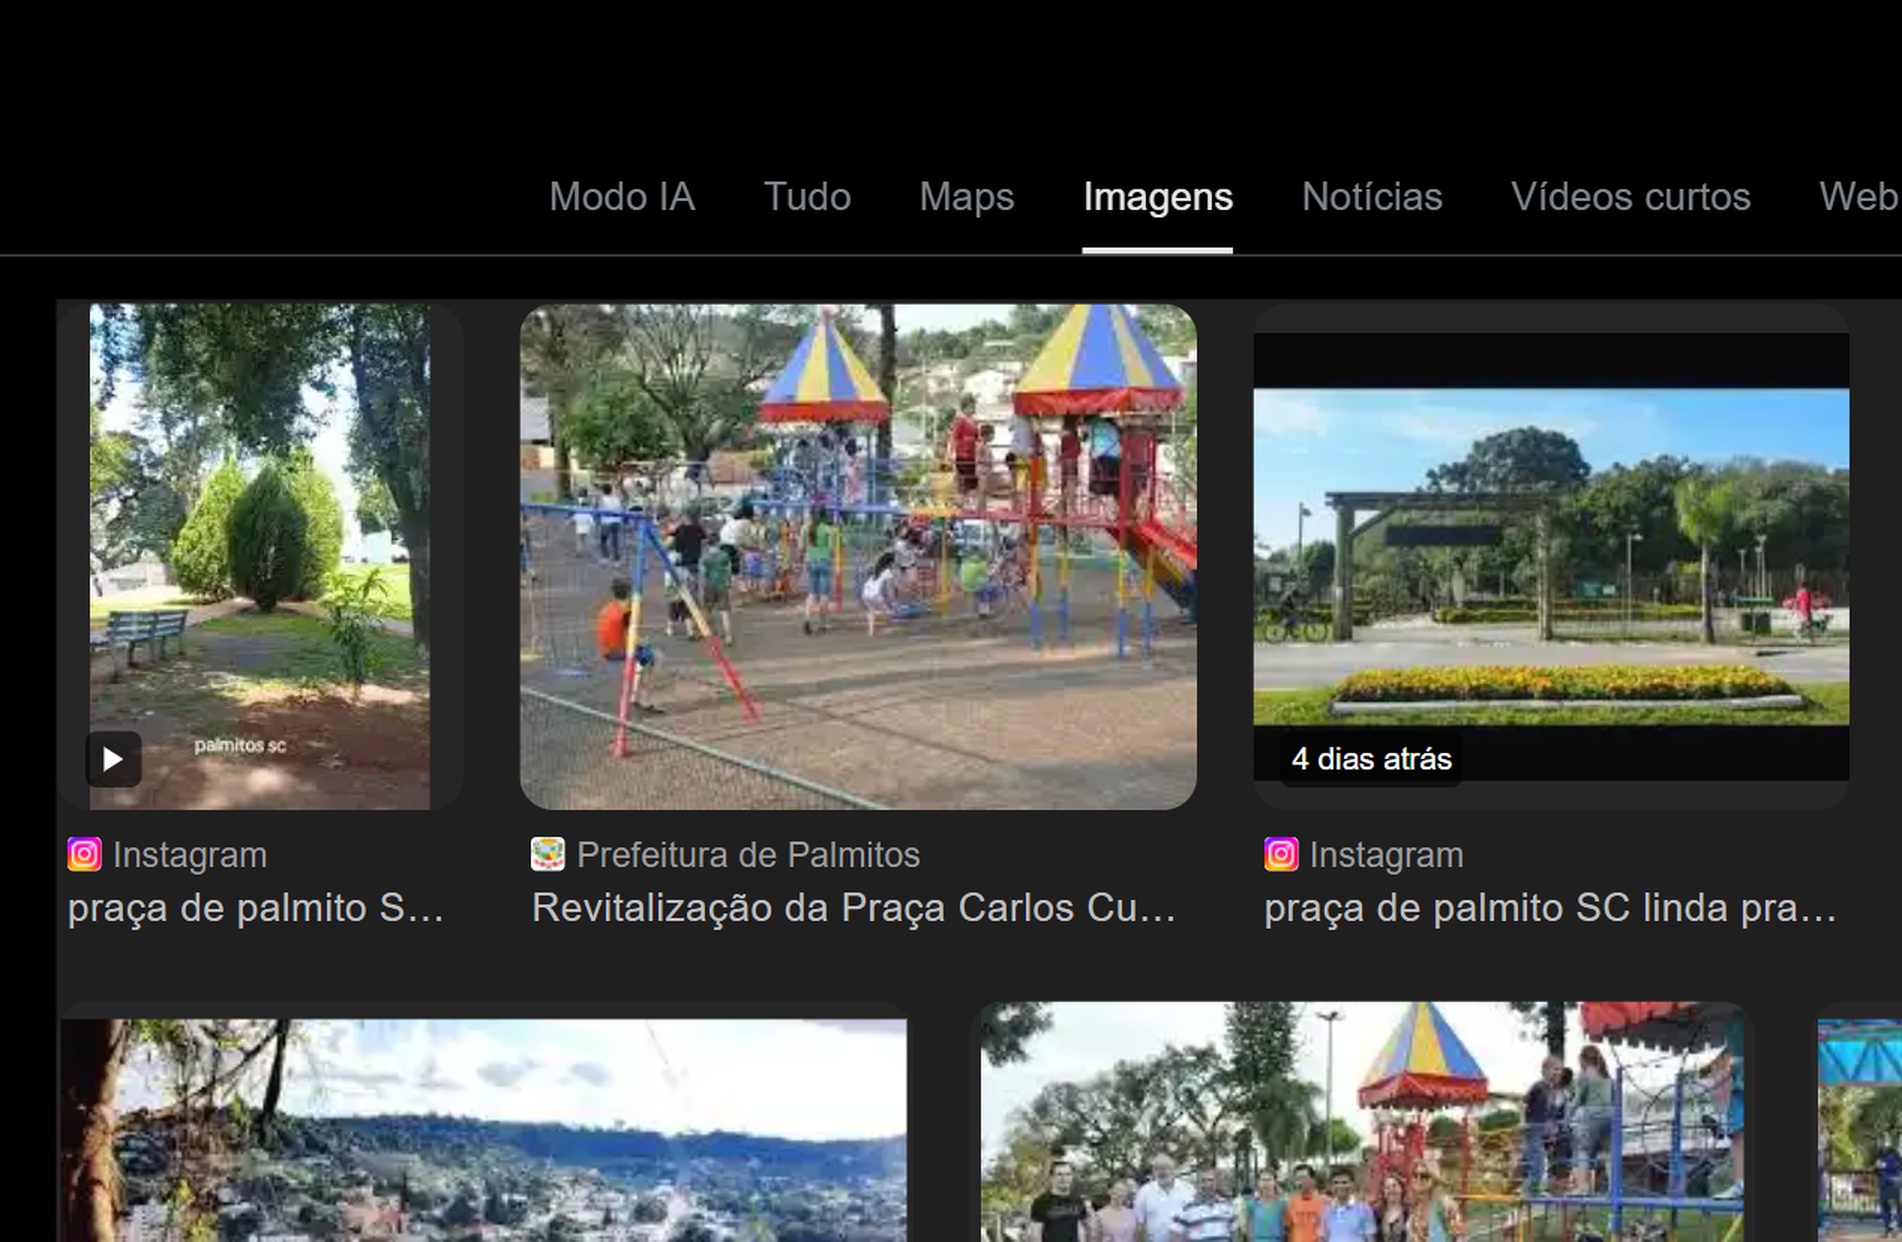The width and height of the screenshot is (1902, 1242).
Task: Go to the Maps tab
Action: [x=966, y=197]
